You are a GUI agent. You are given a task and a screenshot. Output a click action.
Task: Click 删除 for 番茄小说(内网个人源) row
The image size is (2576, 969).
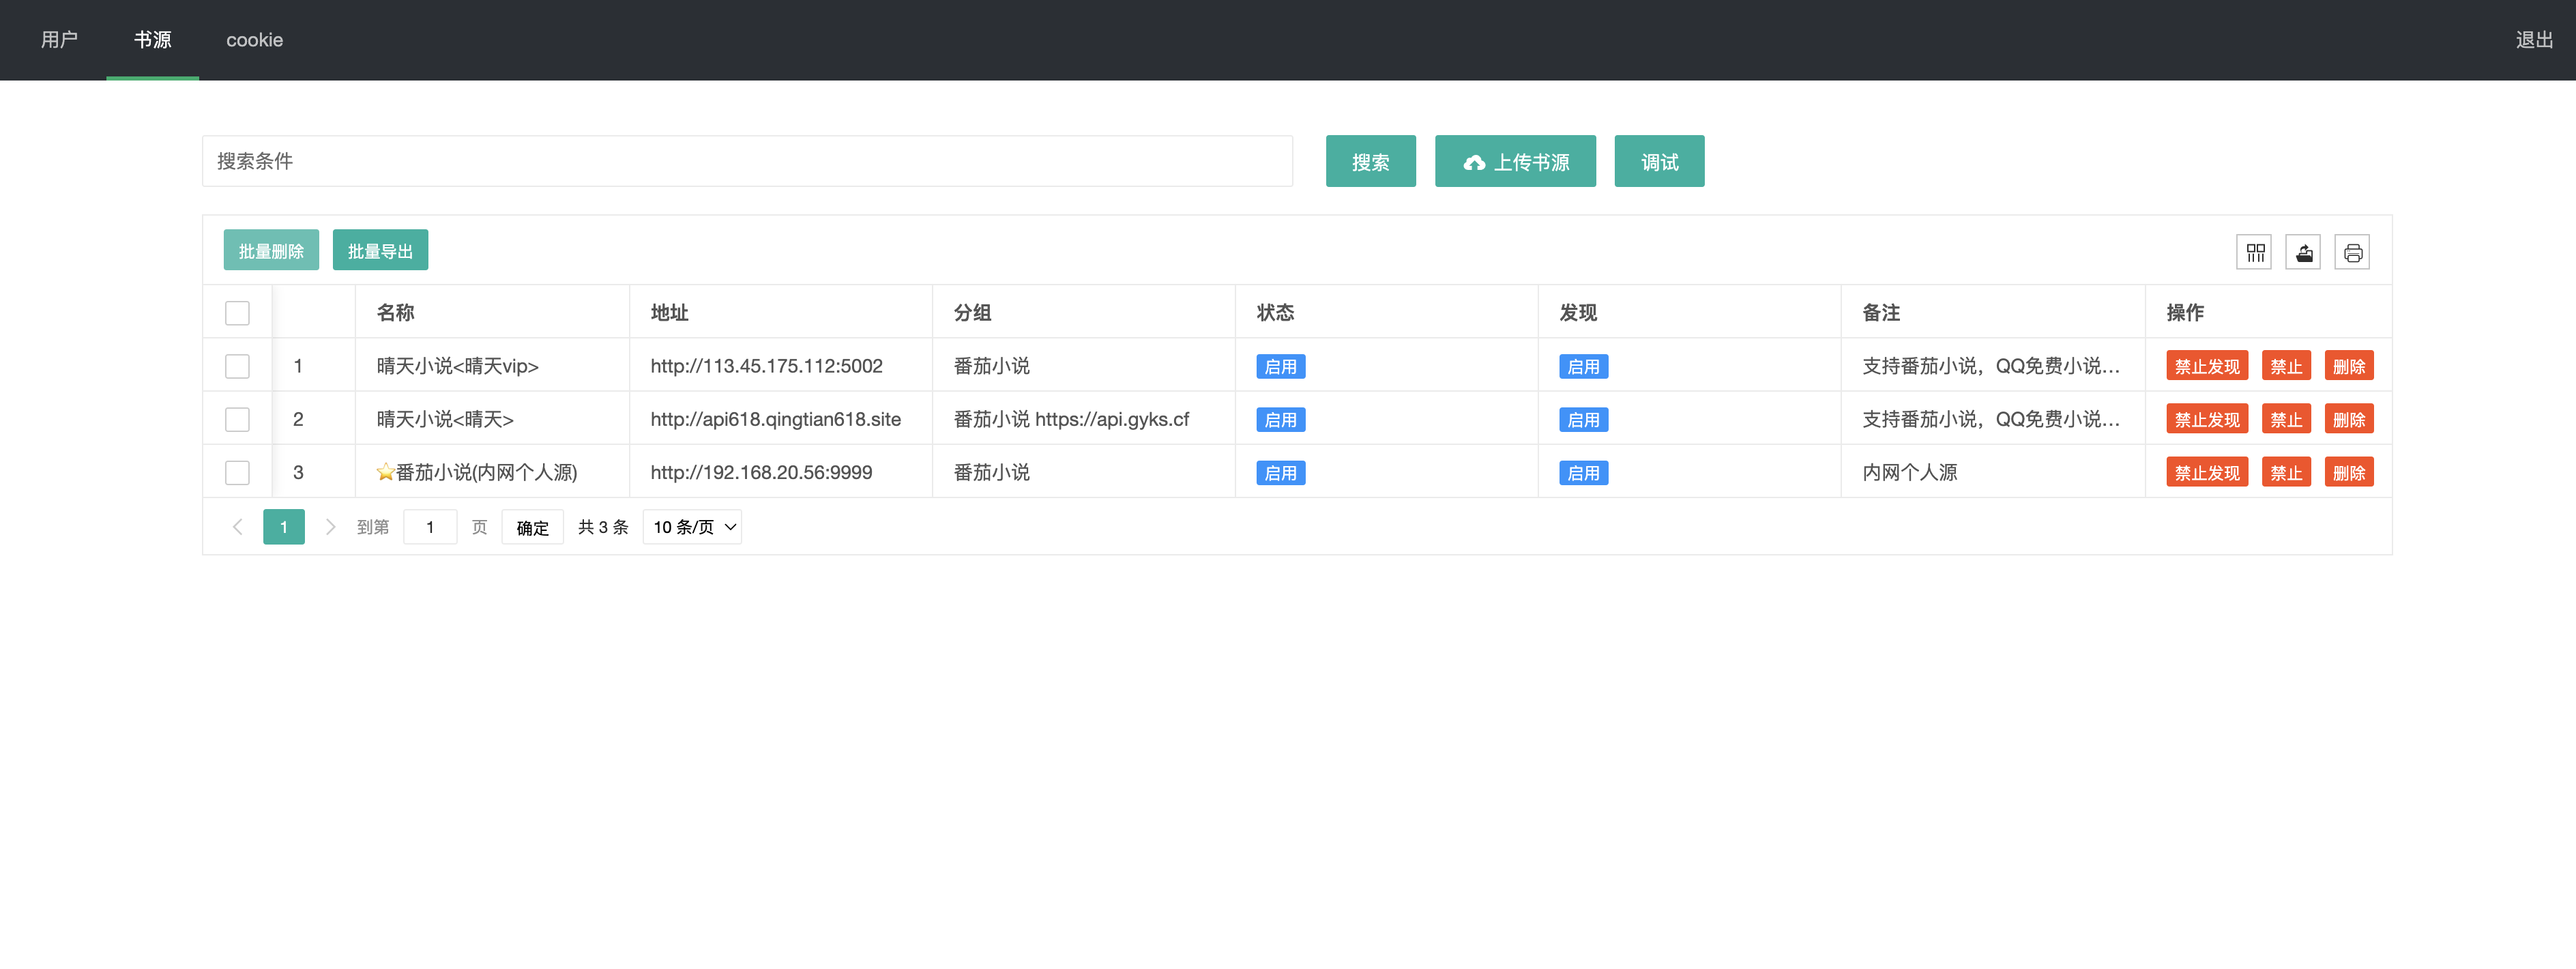click(2348, 472)
